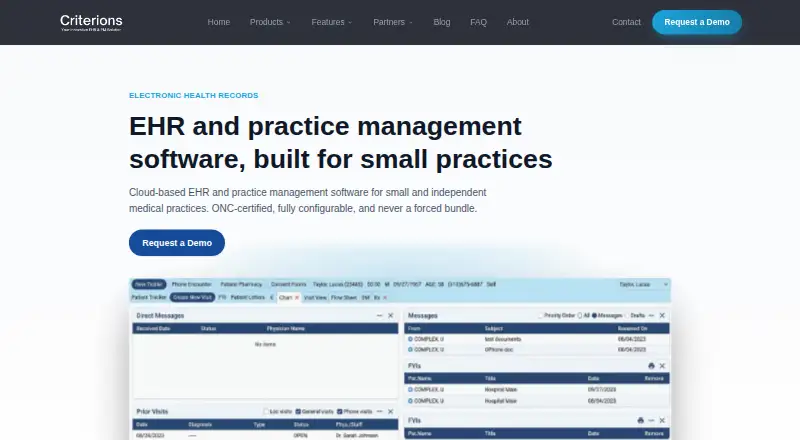Select the Hospital Visit dated 08/04/2023

pyautogui.click(x=537, y=401)
